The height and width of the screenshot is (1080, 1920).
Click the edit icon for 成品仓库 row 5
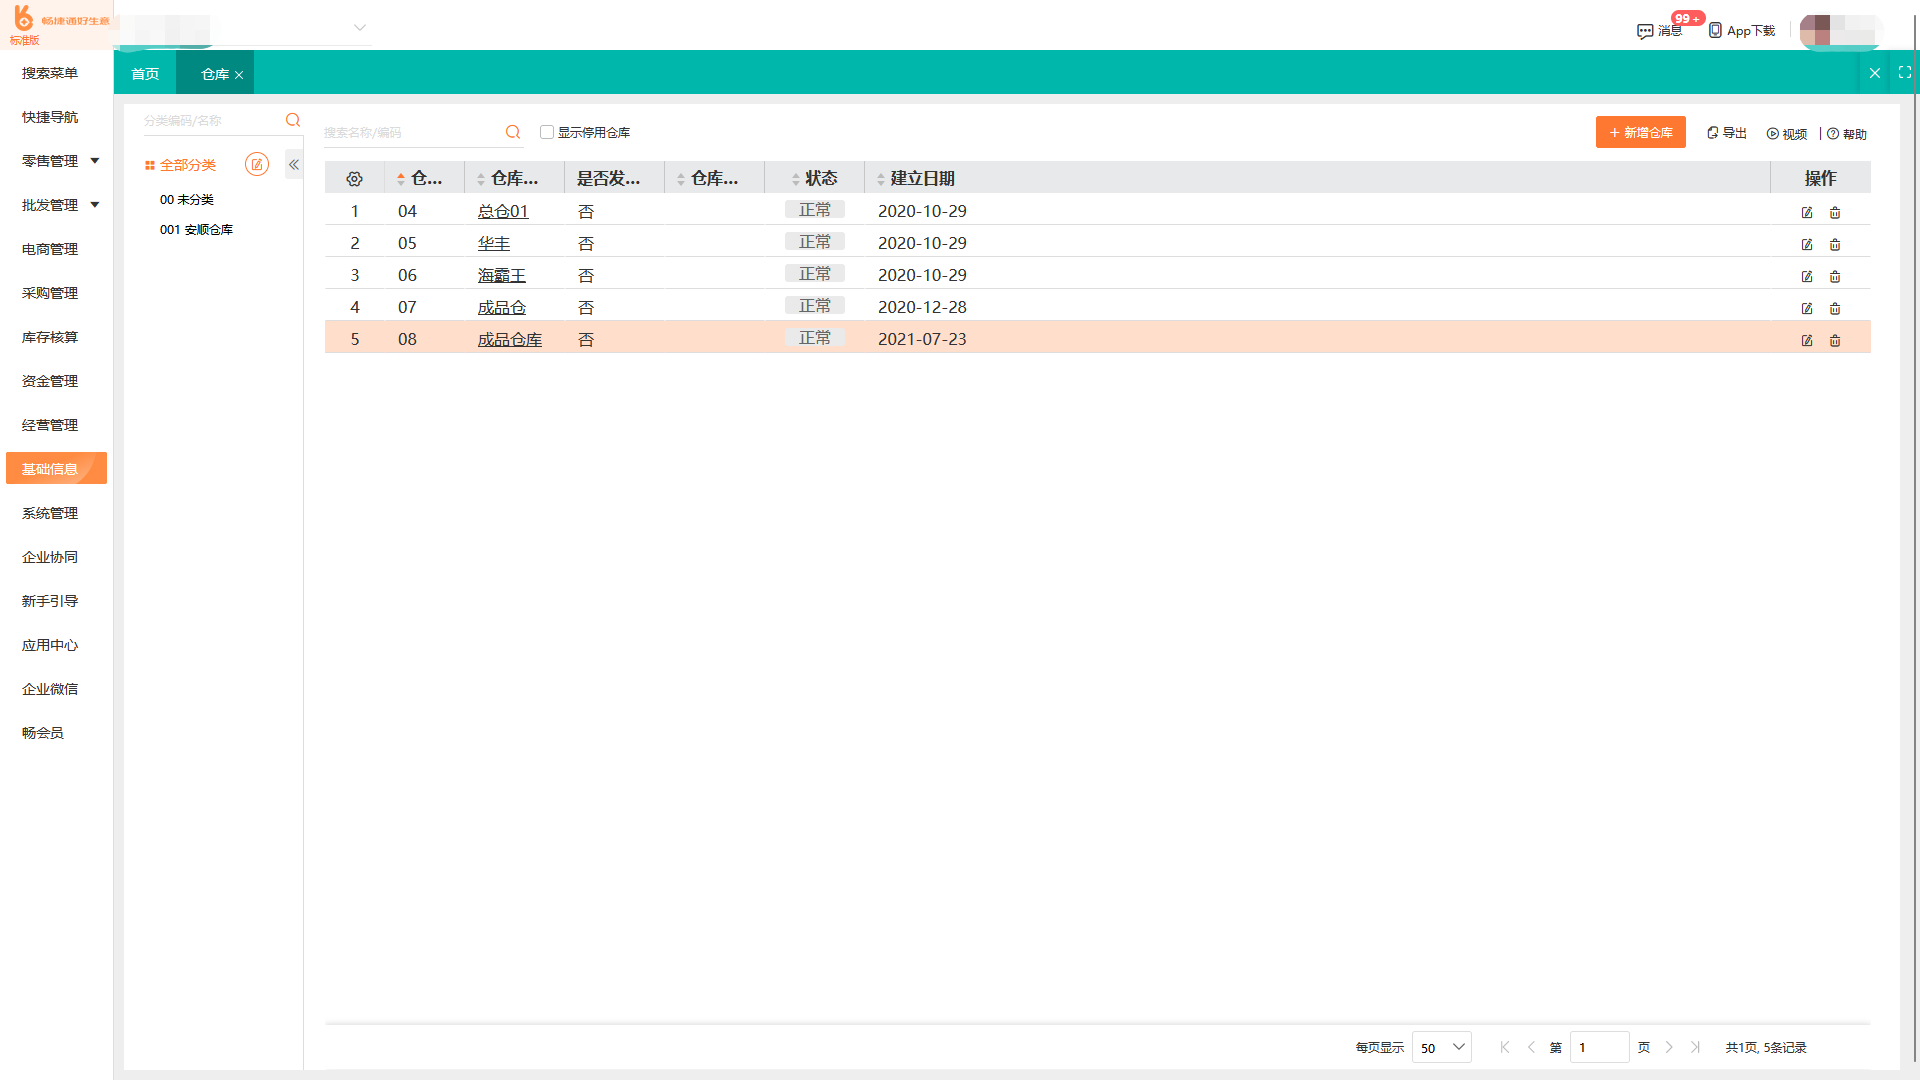(1807, 339)
